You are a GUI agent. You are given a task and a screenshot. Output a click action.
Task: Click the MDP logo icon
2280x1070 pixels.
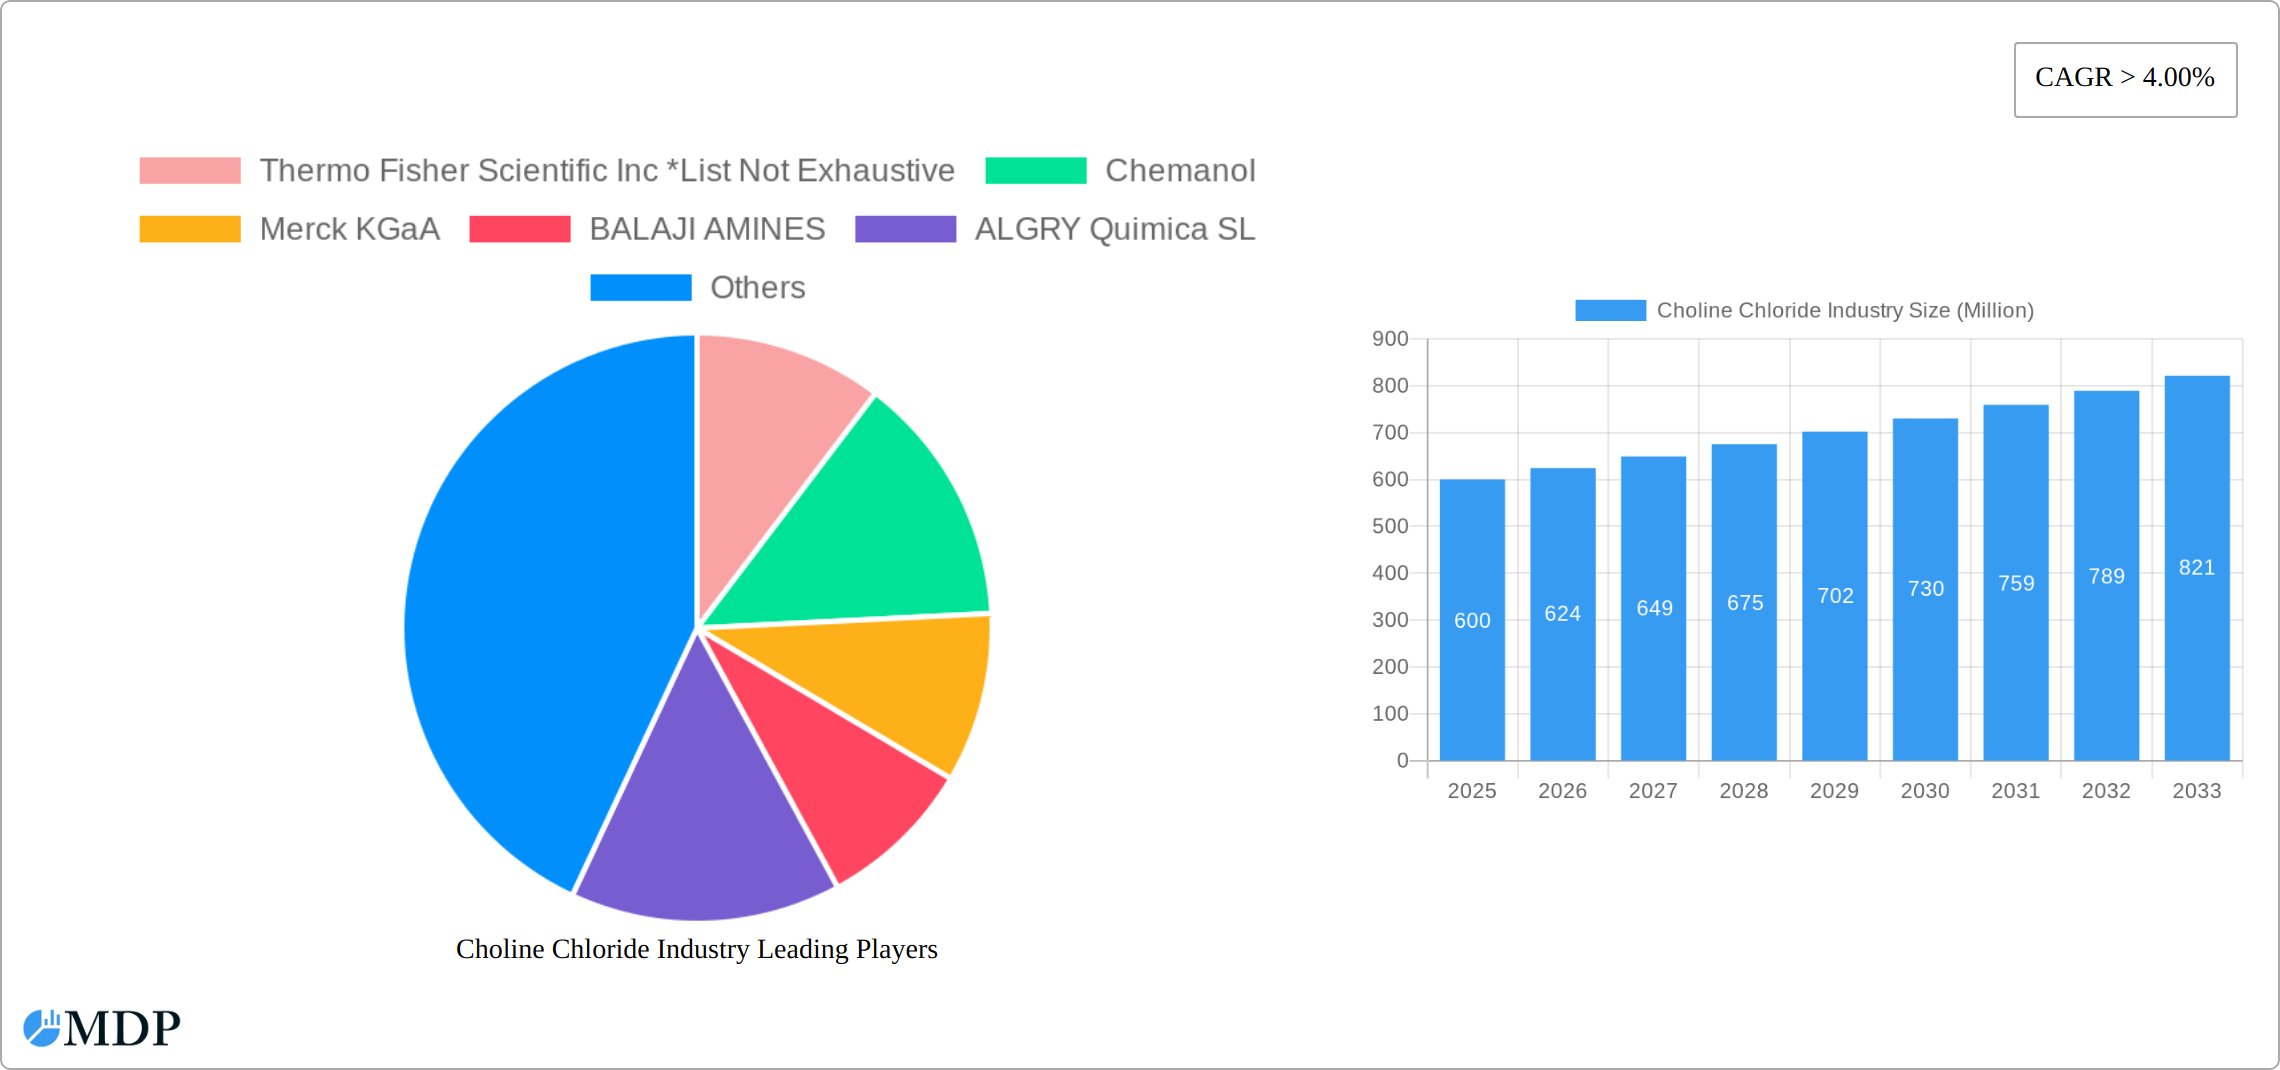pos(42,1026)
